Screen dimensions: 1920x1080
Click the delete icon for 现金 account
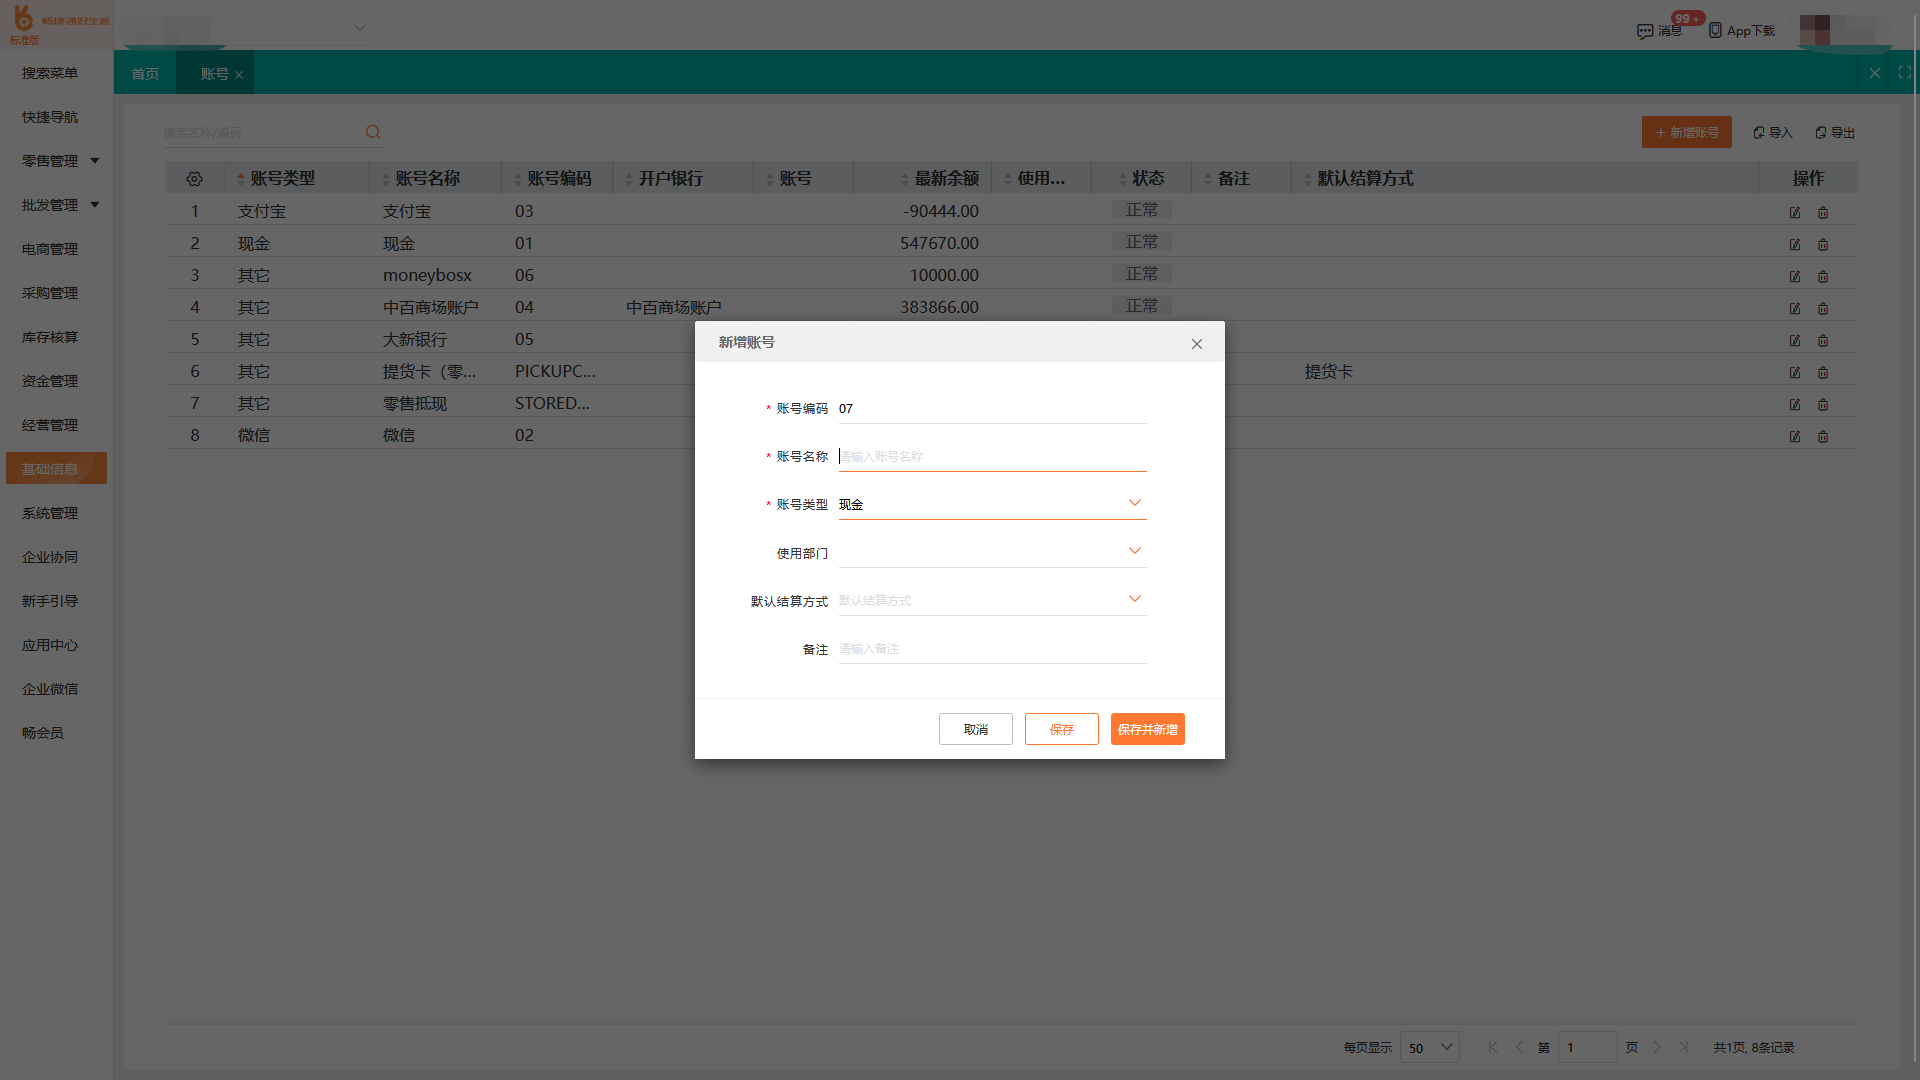(1824, 244)
